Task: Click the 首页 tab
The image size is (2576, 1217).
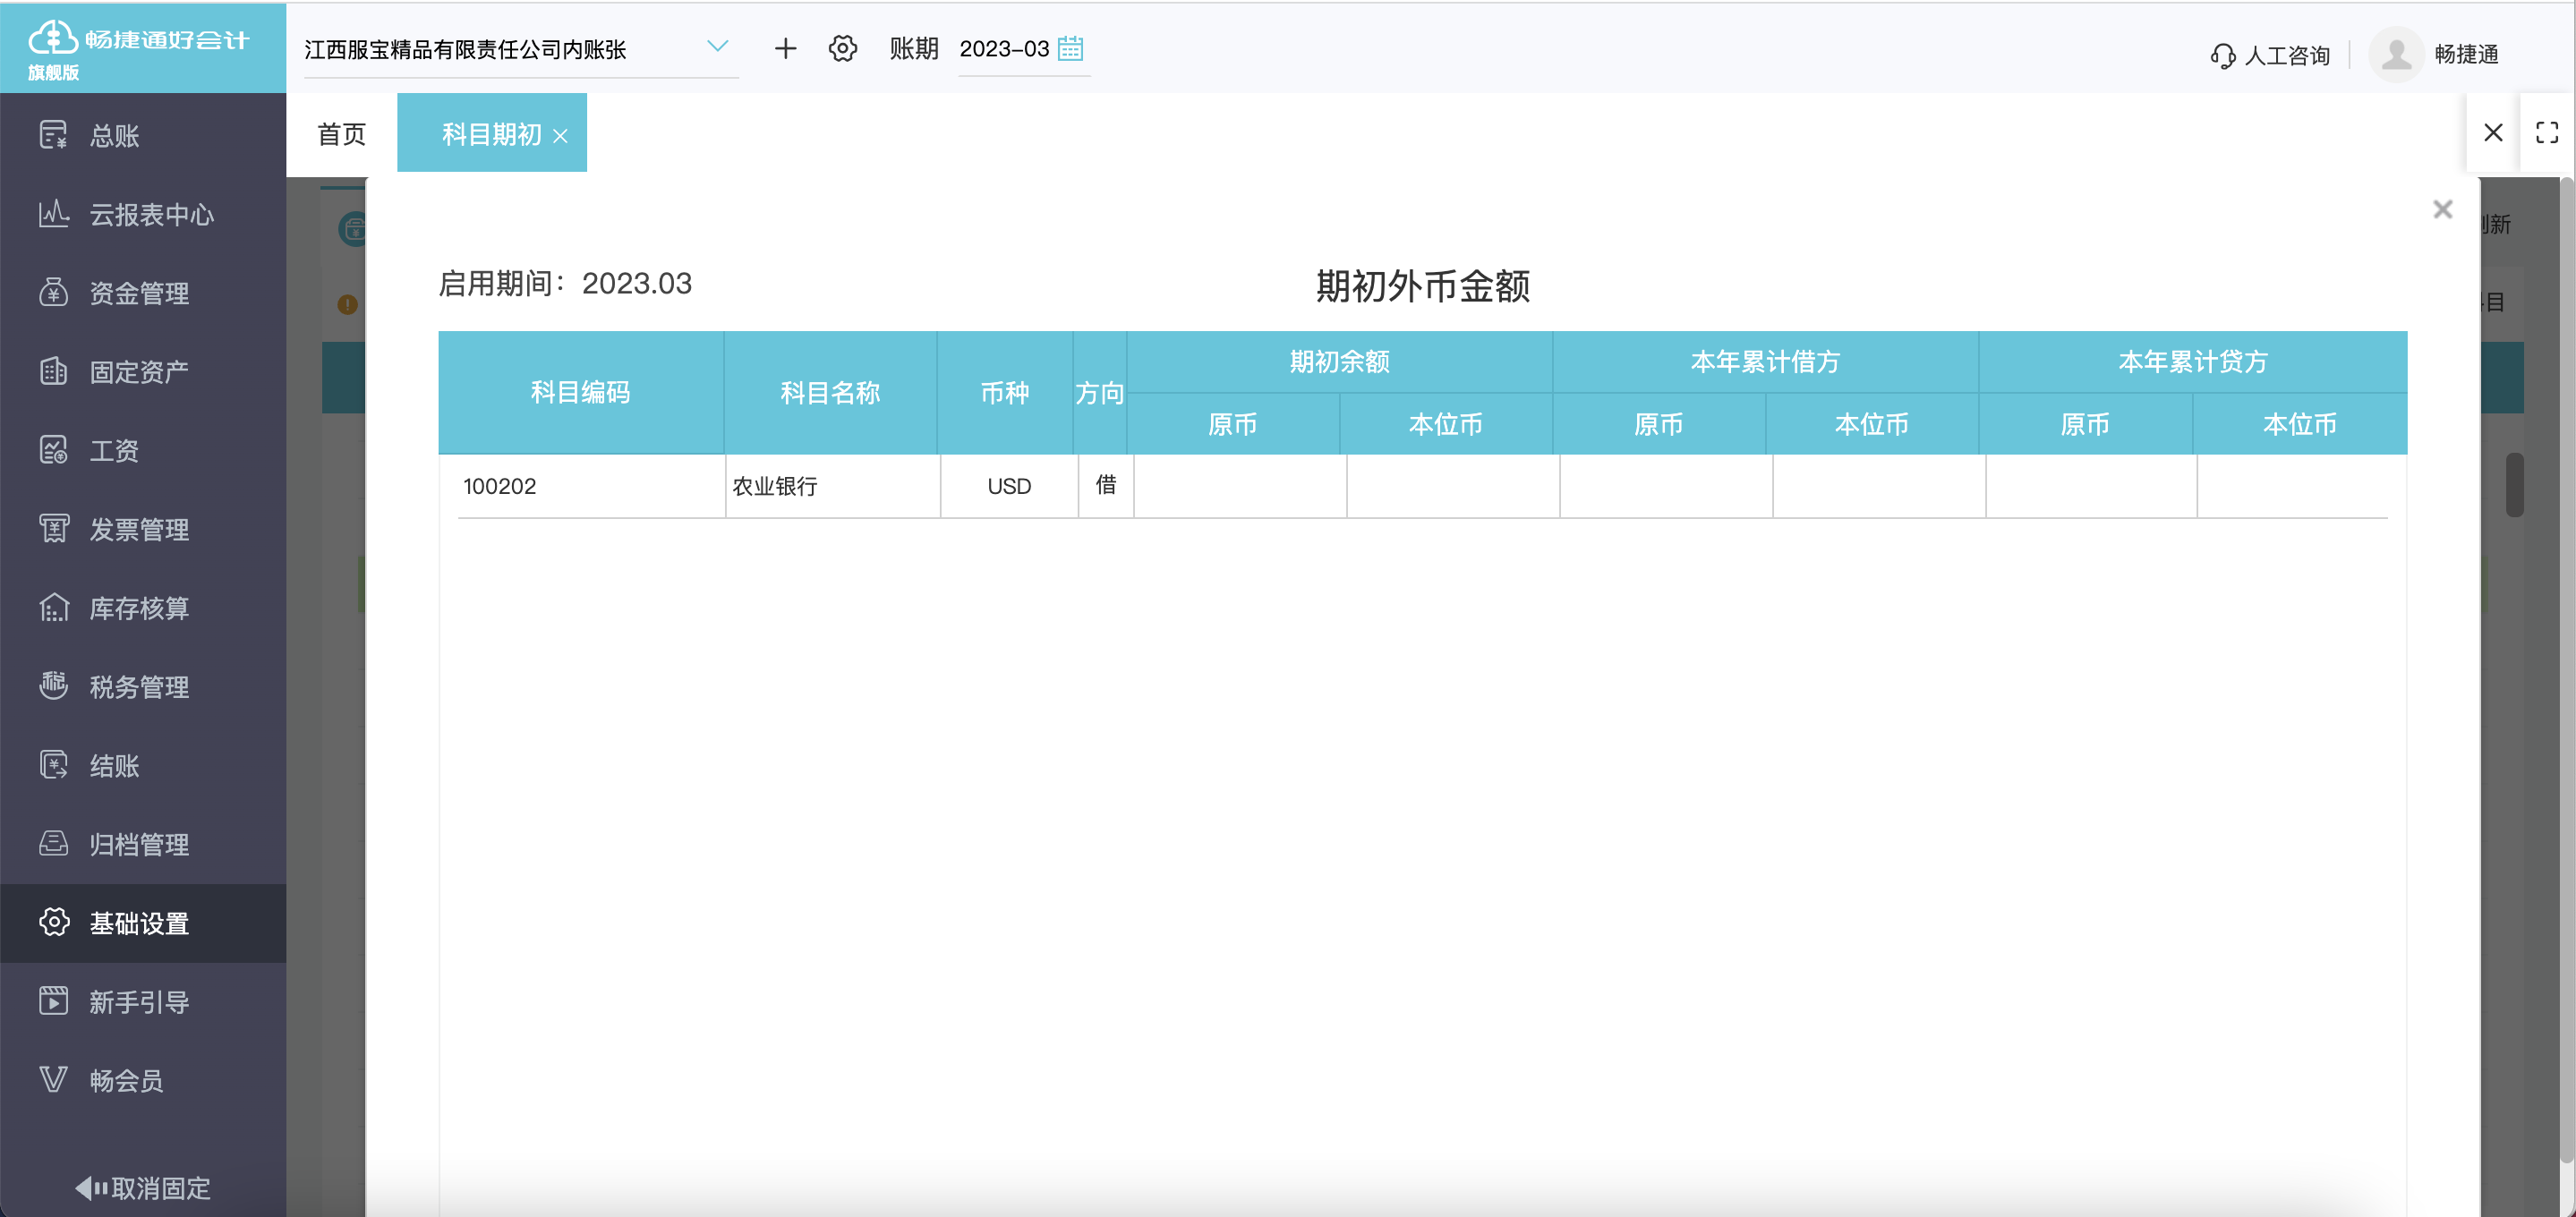Action: (x=340, y=134)
